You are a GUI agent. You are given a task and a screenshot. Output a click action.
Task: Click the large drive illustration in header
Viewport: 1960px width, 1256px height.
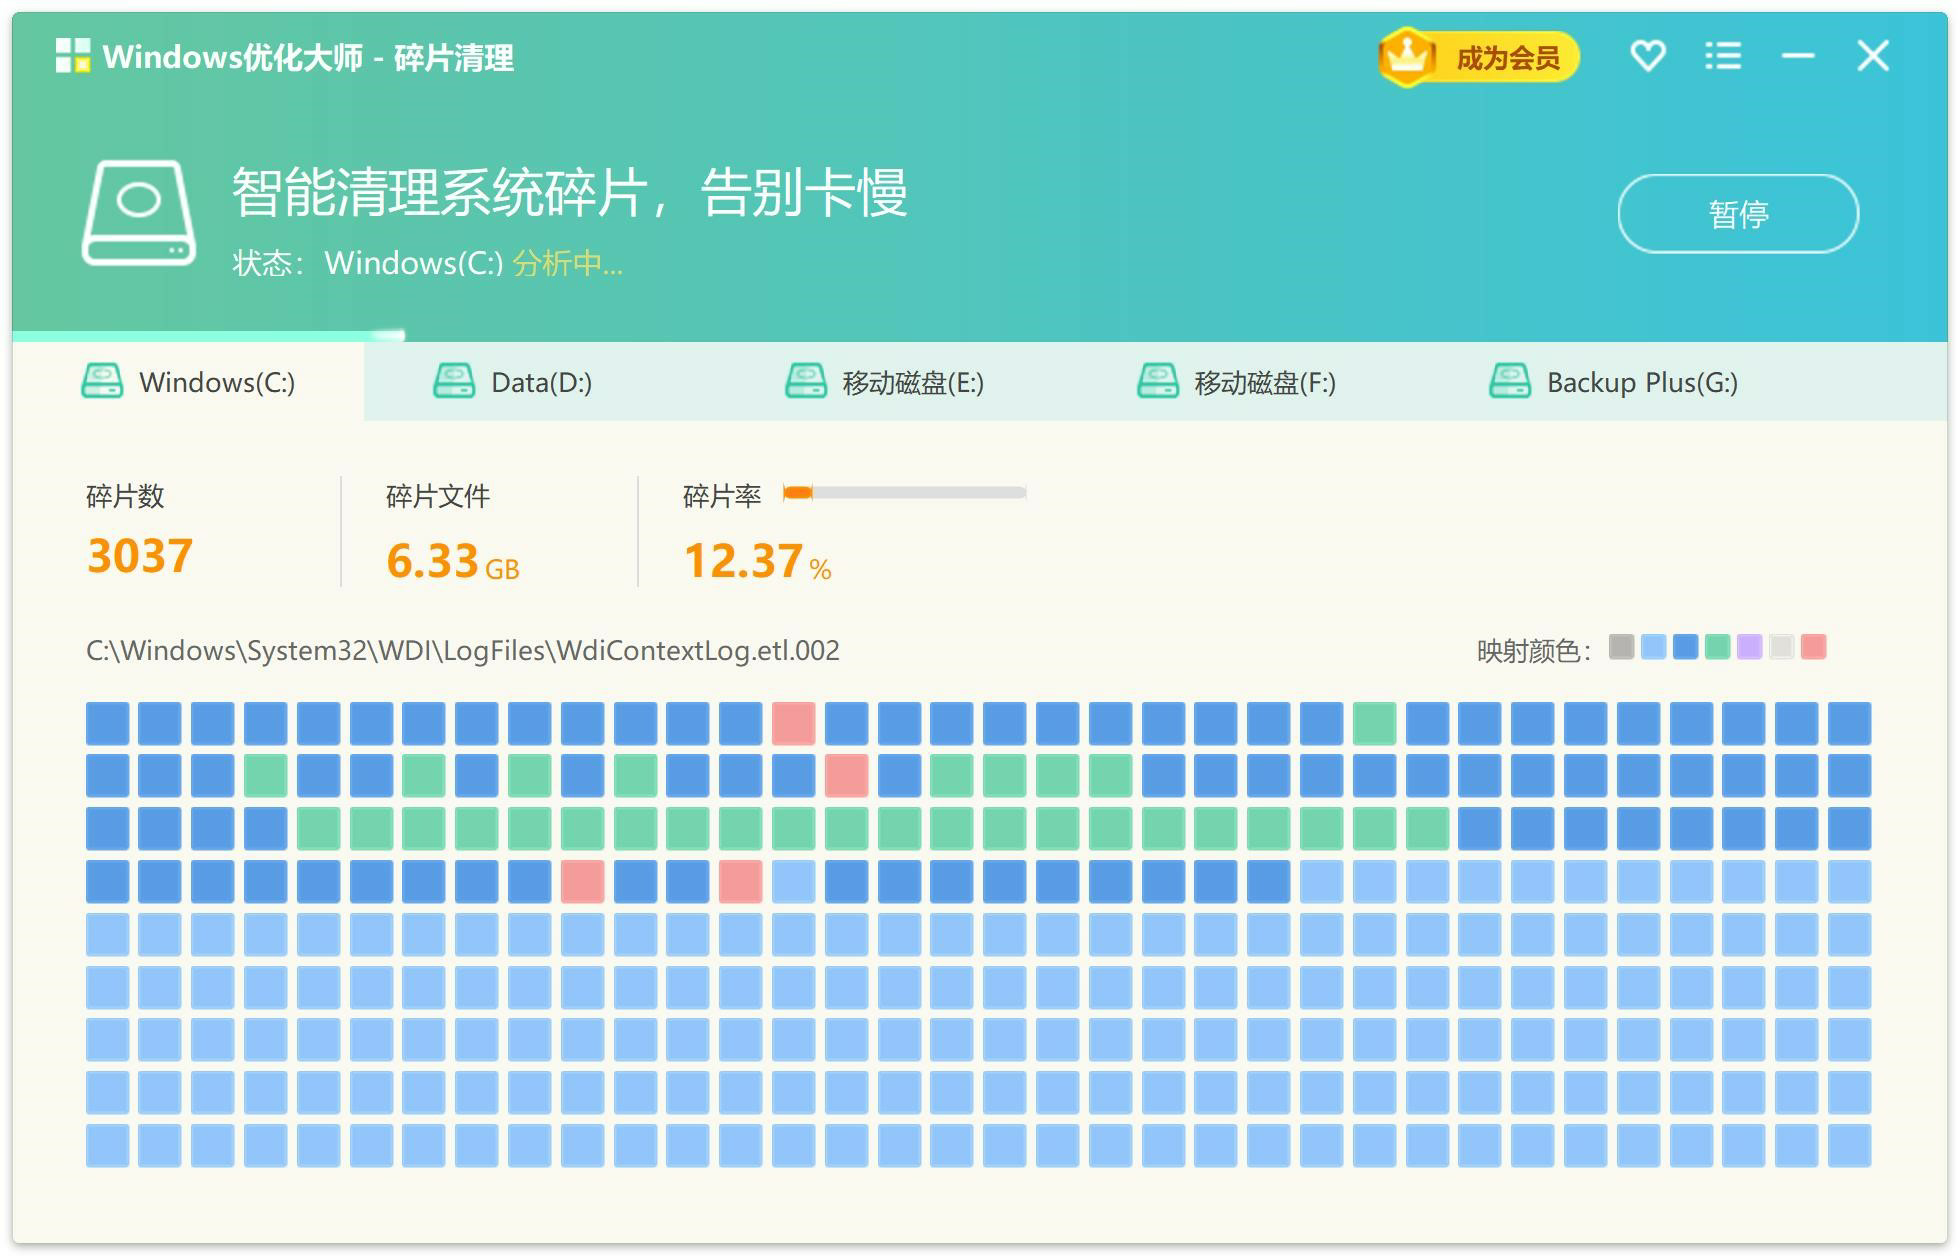pos(140,210)
